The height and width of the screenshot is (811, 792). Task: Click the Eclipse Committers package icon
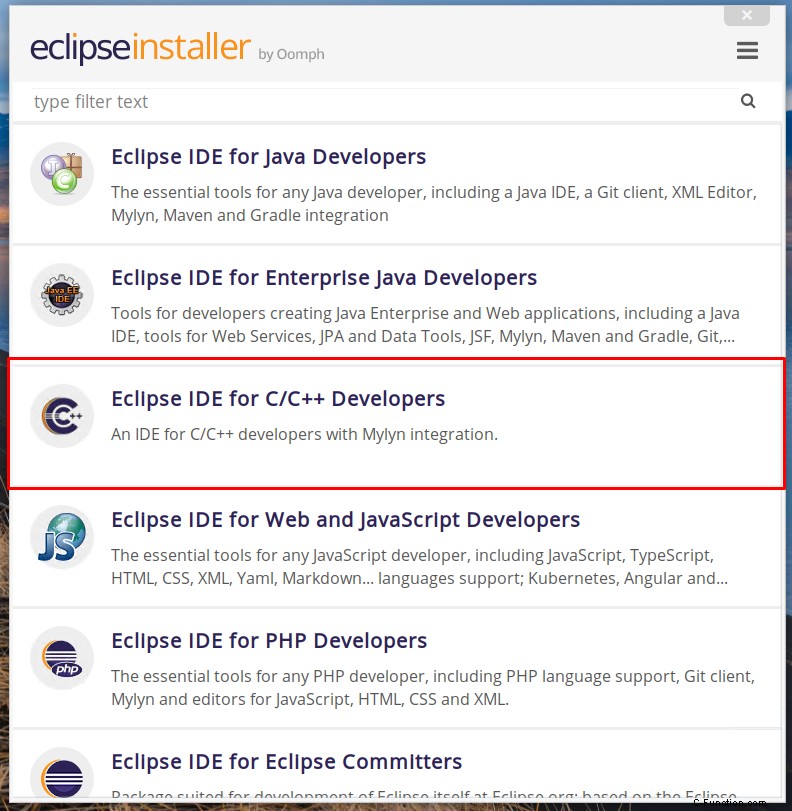(x=62, y=775)
